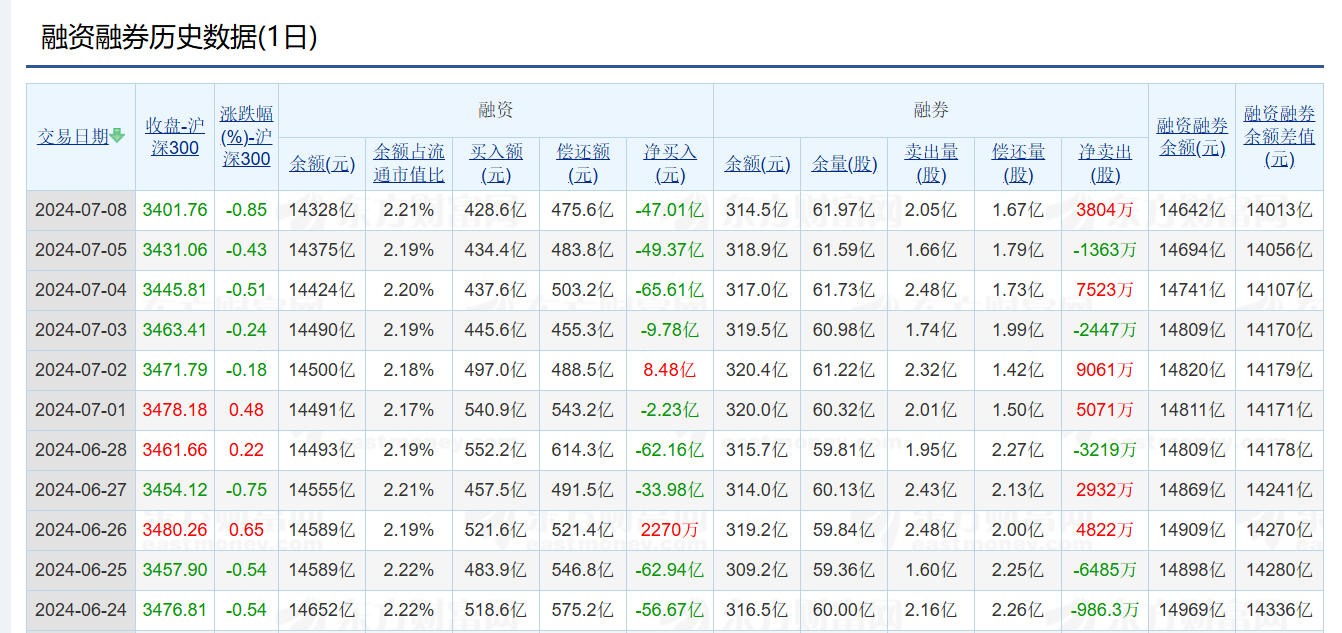Sort by 融资融券余额(元) column header
1342x633 pixels.
(1192, 137)
